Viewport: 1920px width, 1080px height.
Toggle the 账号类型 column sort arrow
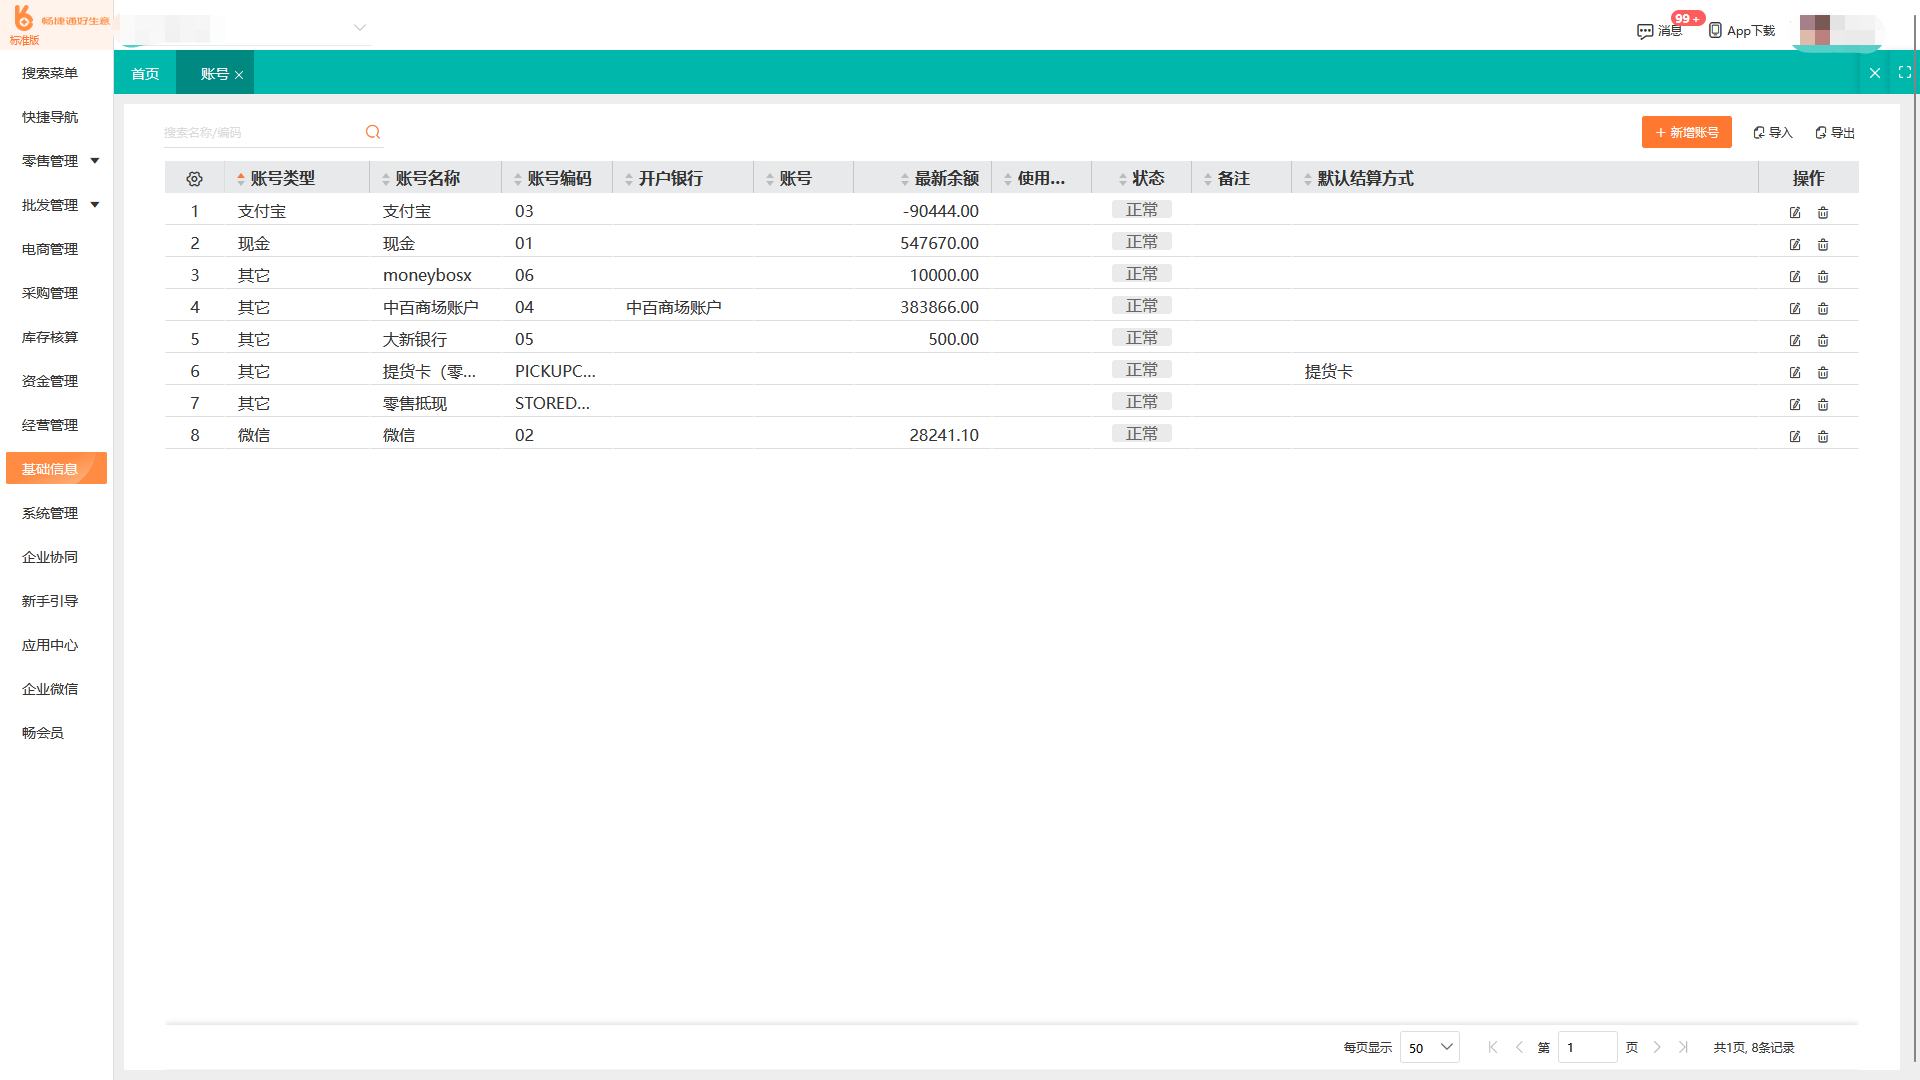(241, 178)
